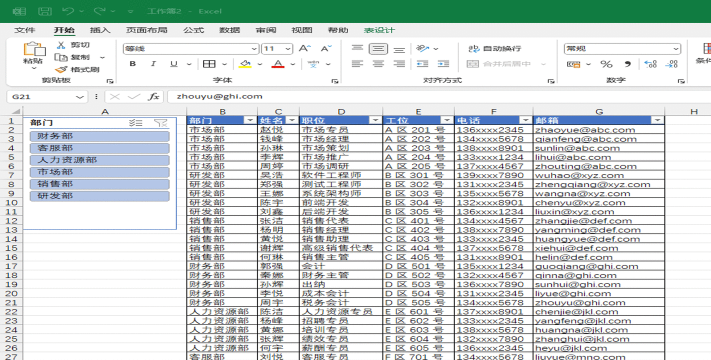Center text horizontally
This screenshot has width=711, height=360.
[378, 64]
